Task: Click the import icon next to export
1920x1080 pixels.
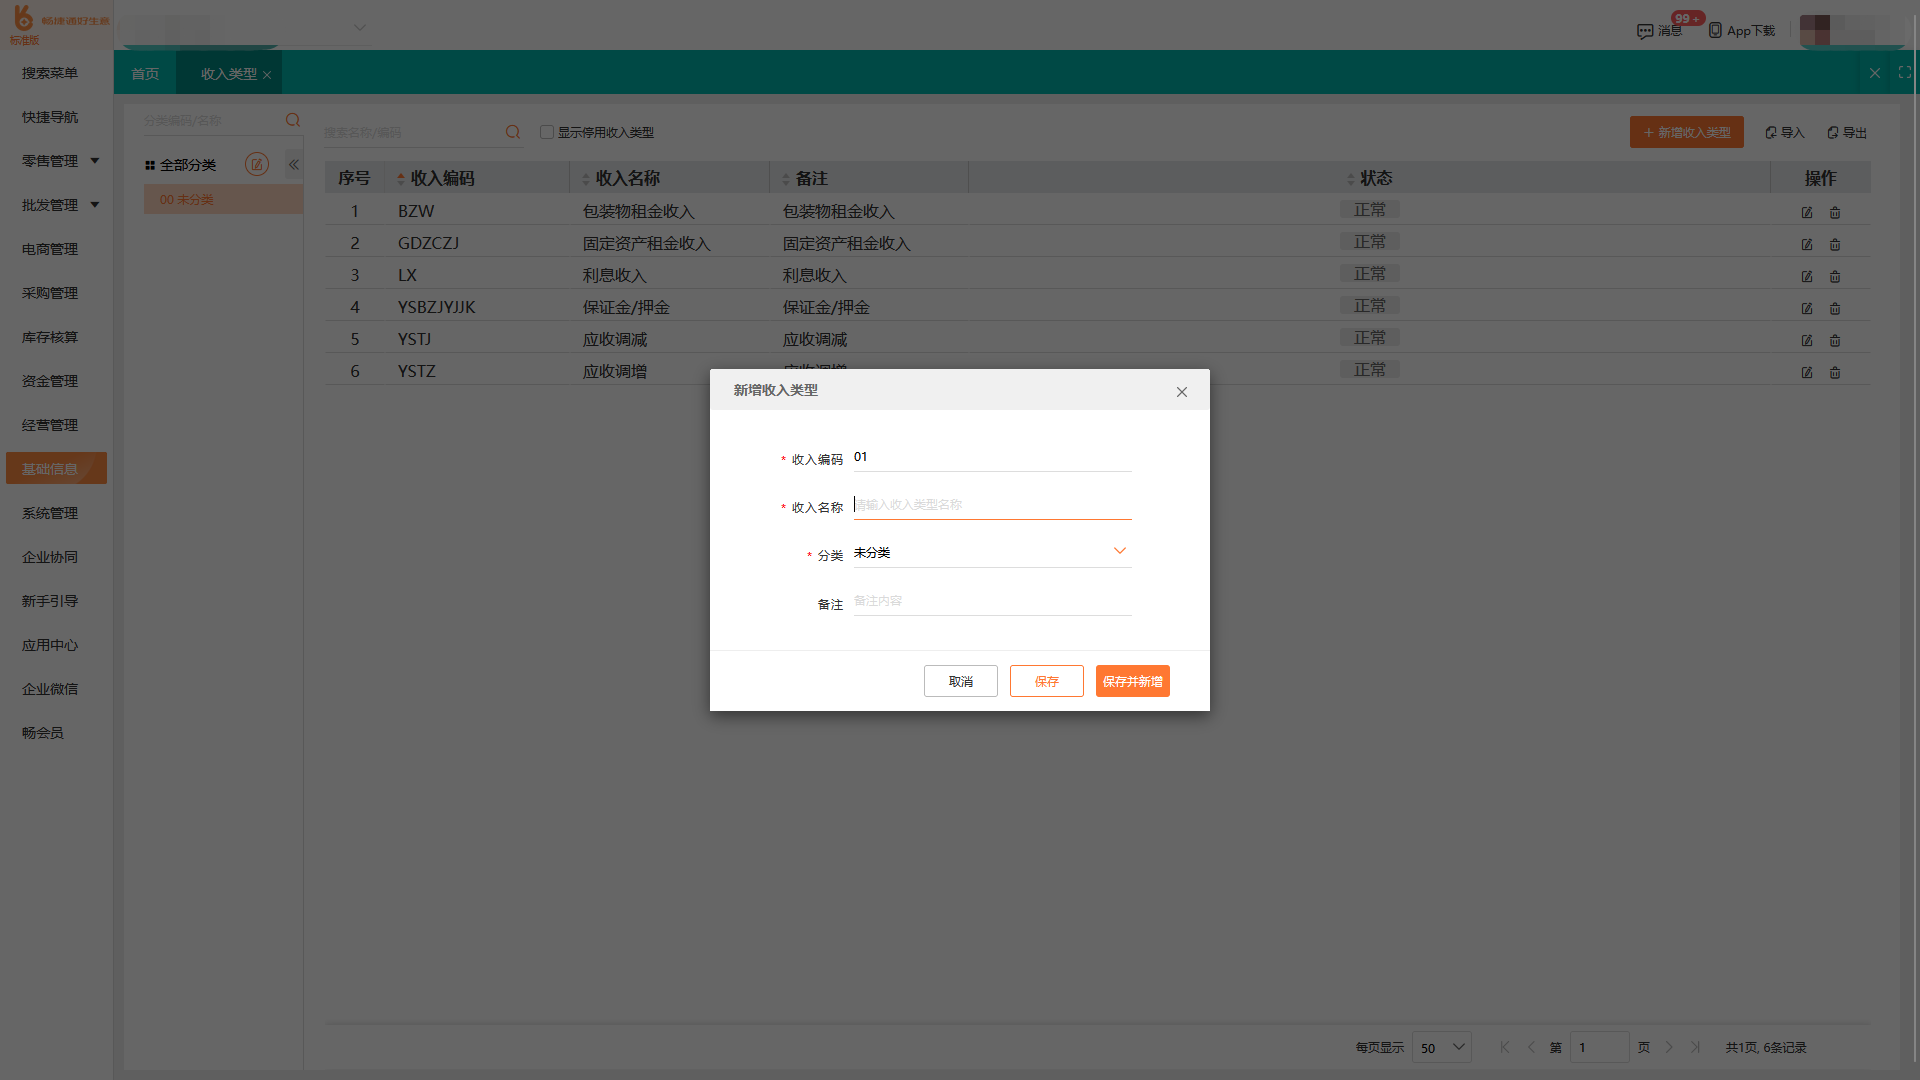Action: [1785, 132]
